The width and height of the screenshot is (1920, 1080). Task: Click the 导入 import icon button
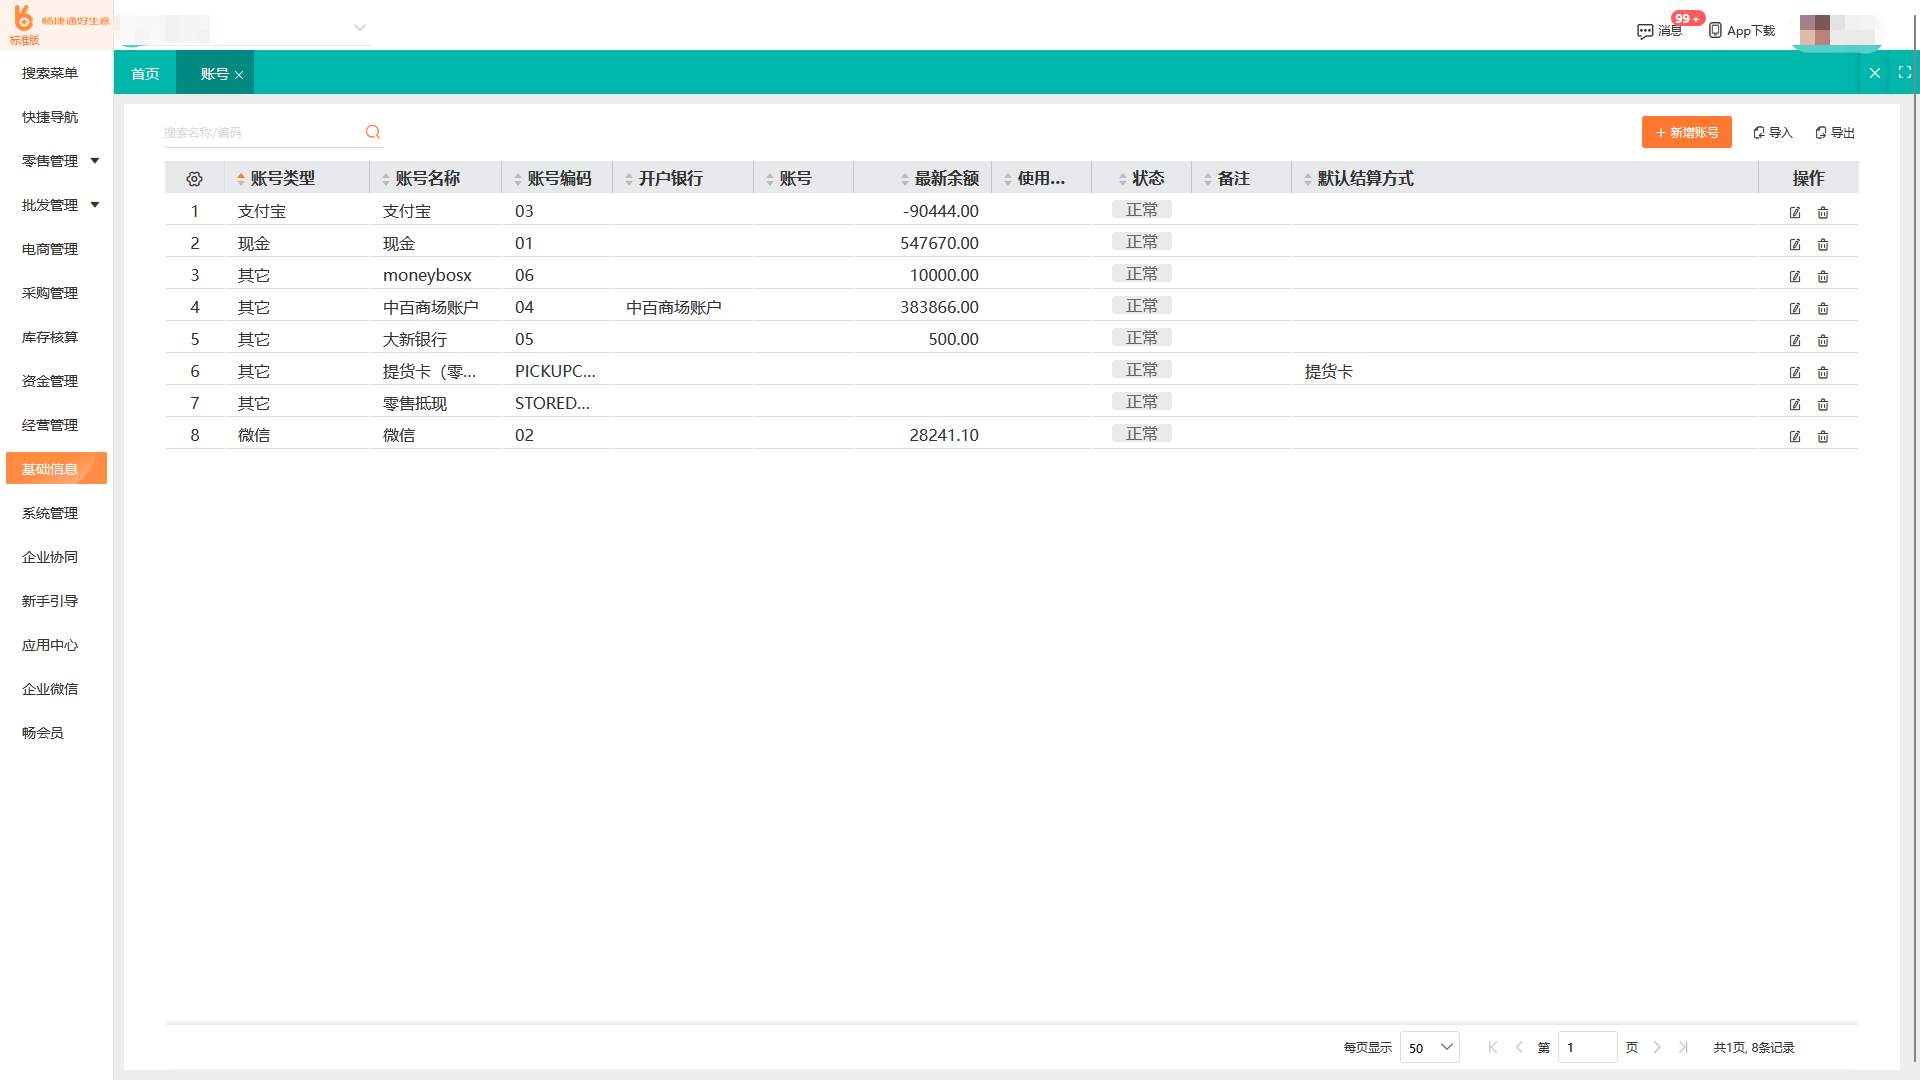(x=1775, y=132)
